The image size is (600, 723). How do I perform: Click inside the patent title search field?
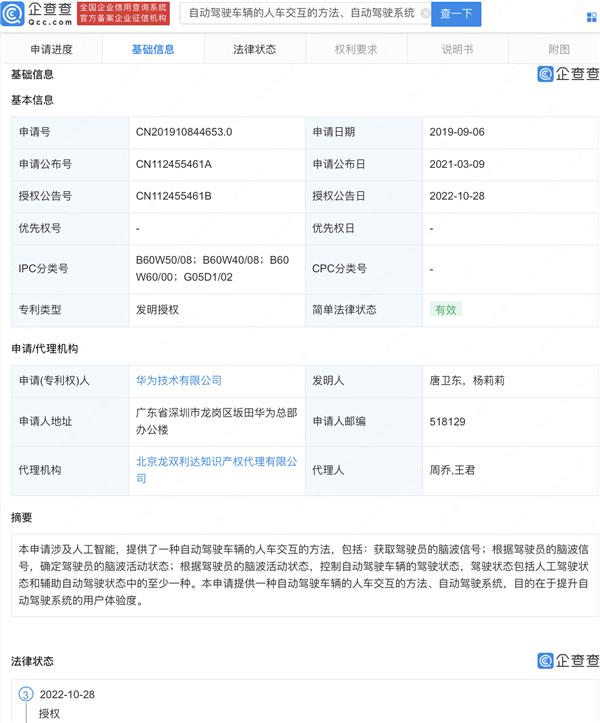coord(300,14)
